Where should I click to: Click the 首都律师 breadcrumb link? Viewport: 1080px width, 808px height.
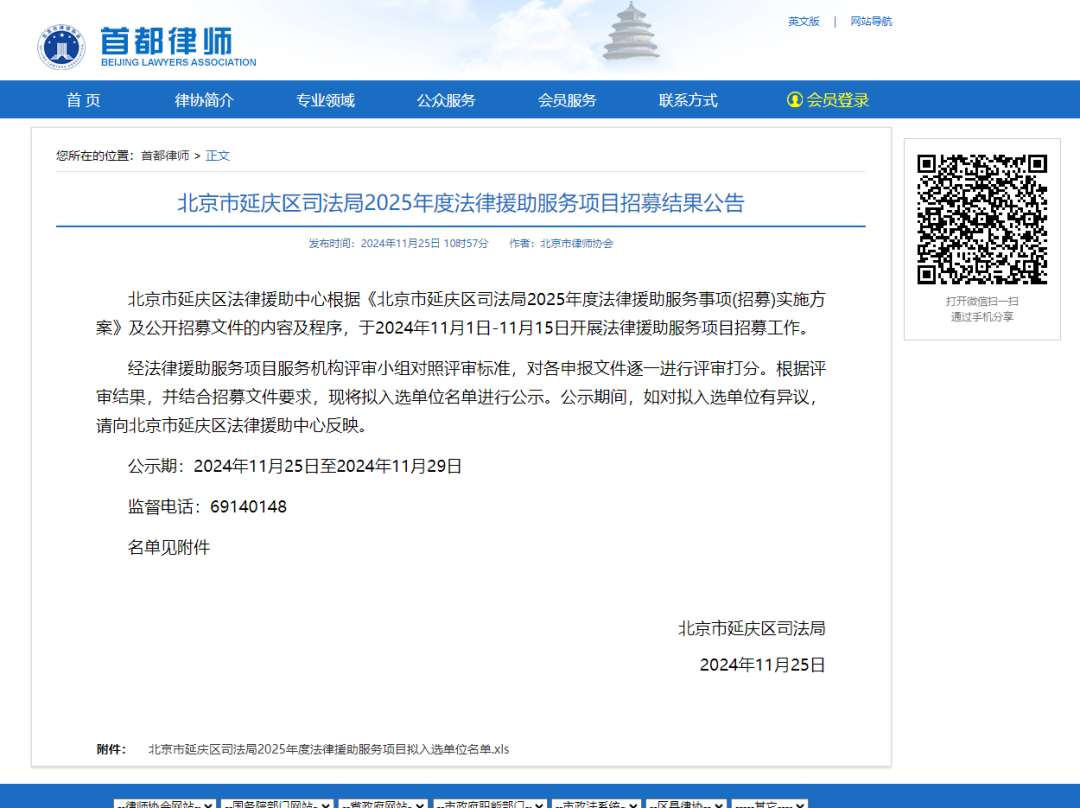coord(165,156)
